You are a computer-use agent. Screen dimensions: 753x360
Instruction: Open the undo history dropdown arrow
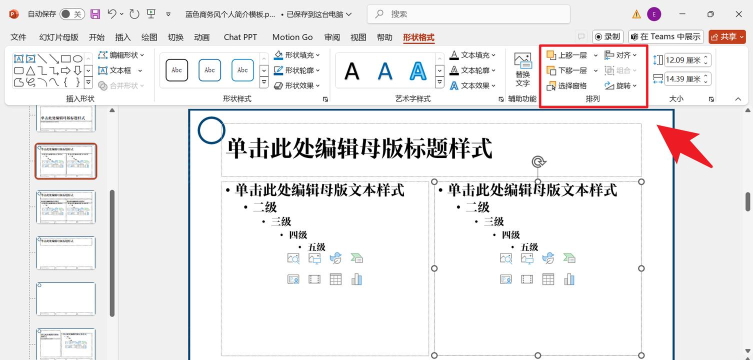(x=121, y=14)
